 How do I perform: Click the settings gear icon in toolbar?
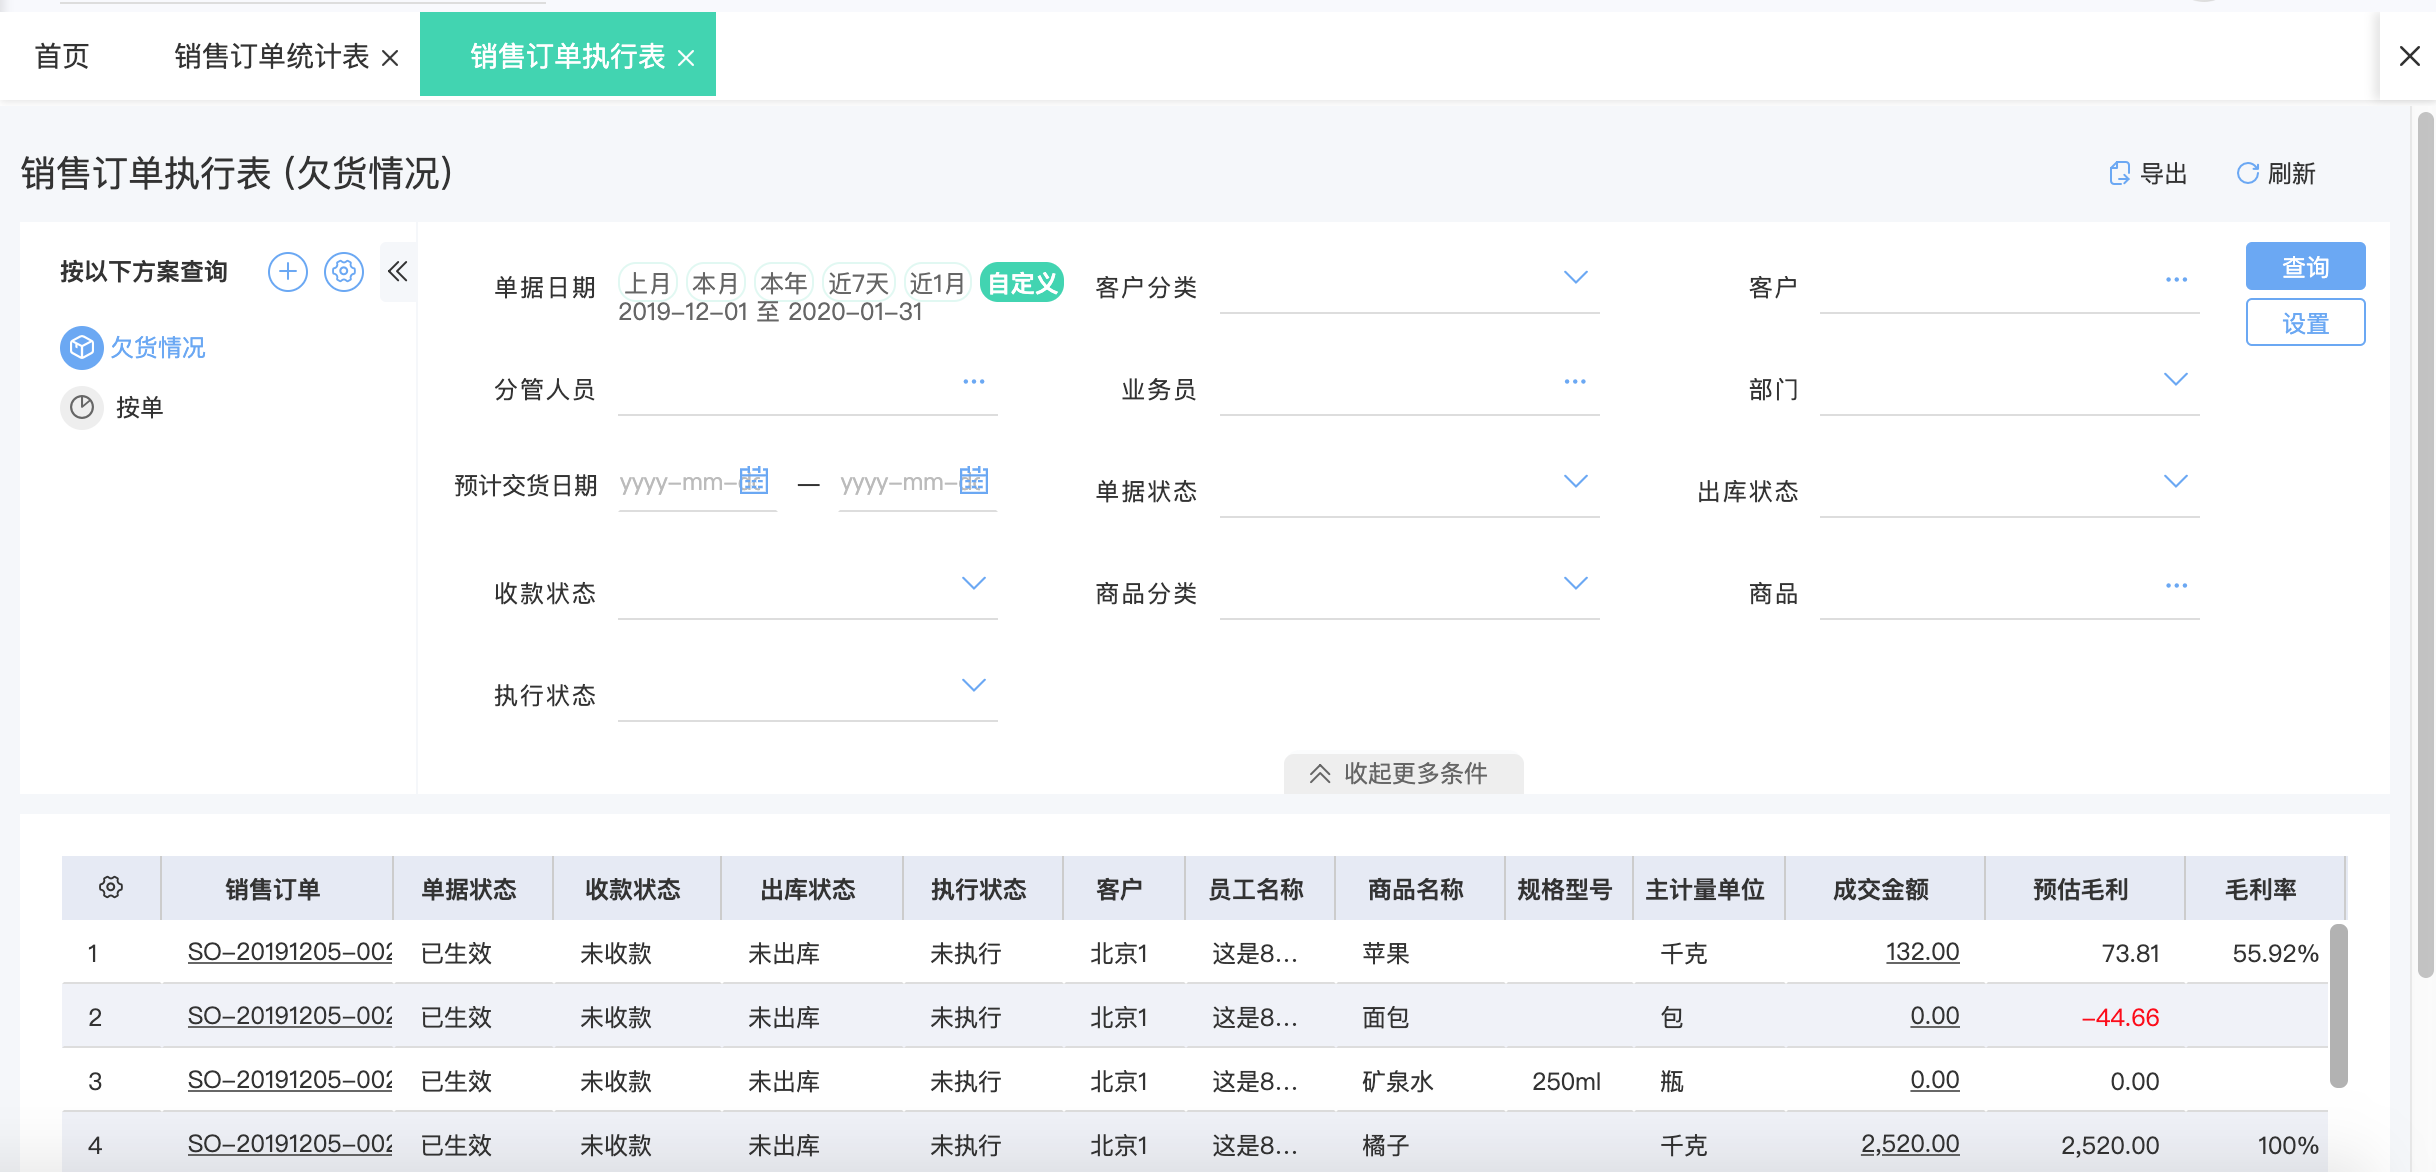pyautogui.click(x=342, y=270)
